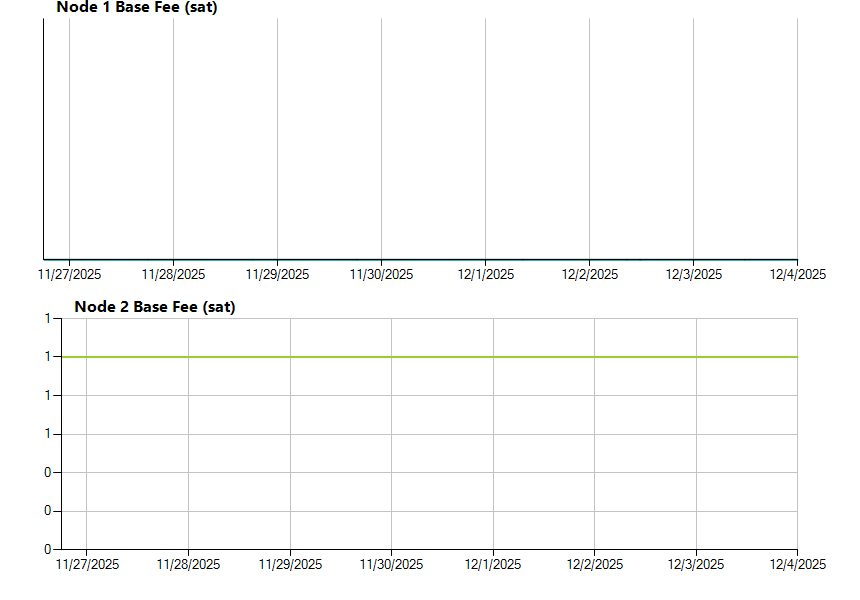Select 12/1/2025 on Node 1 chart axis
This screenshot has height=600, width=860.
[x=485, y=274]
